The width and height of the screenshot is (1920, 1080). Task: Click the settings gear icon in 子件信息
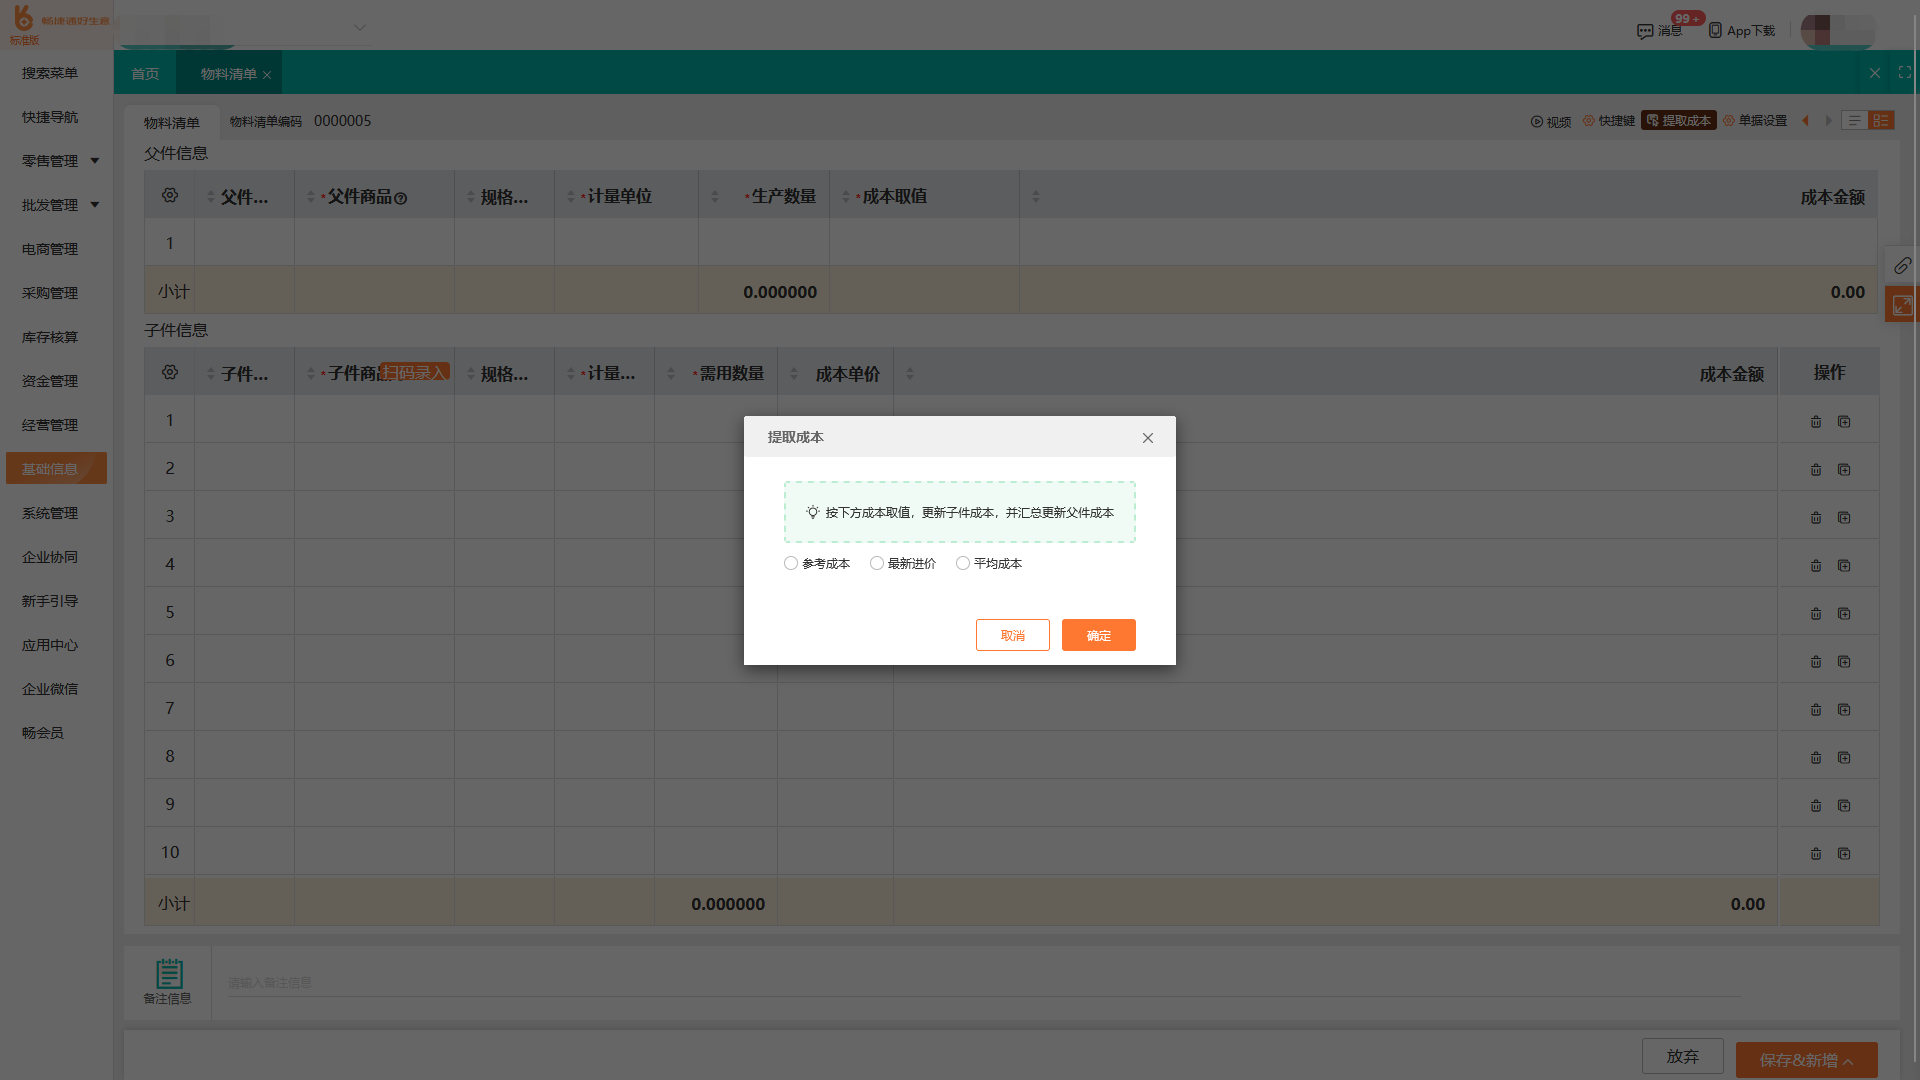pos(169,372)
